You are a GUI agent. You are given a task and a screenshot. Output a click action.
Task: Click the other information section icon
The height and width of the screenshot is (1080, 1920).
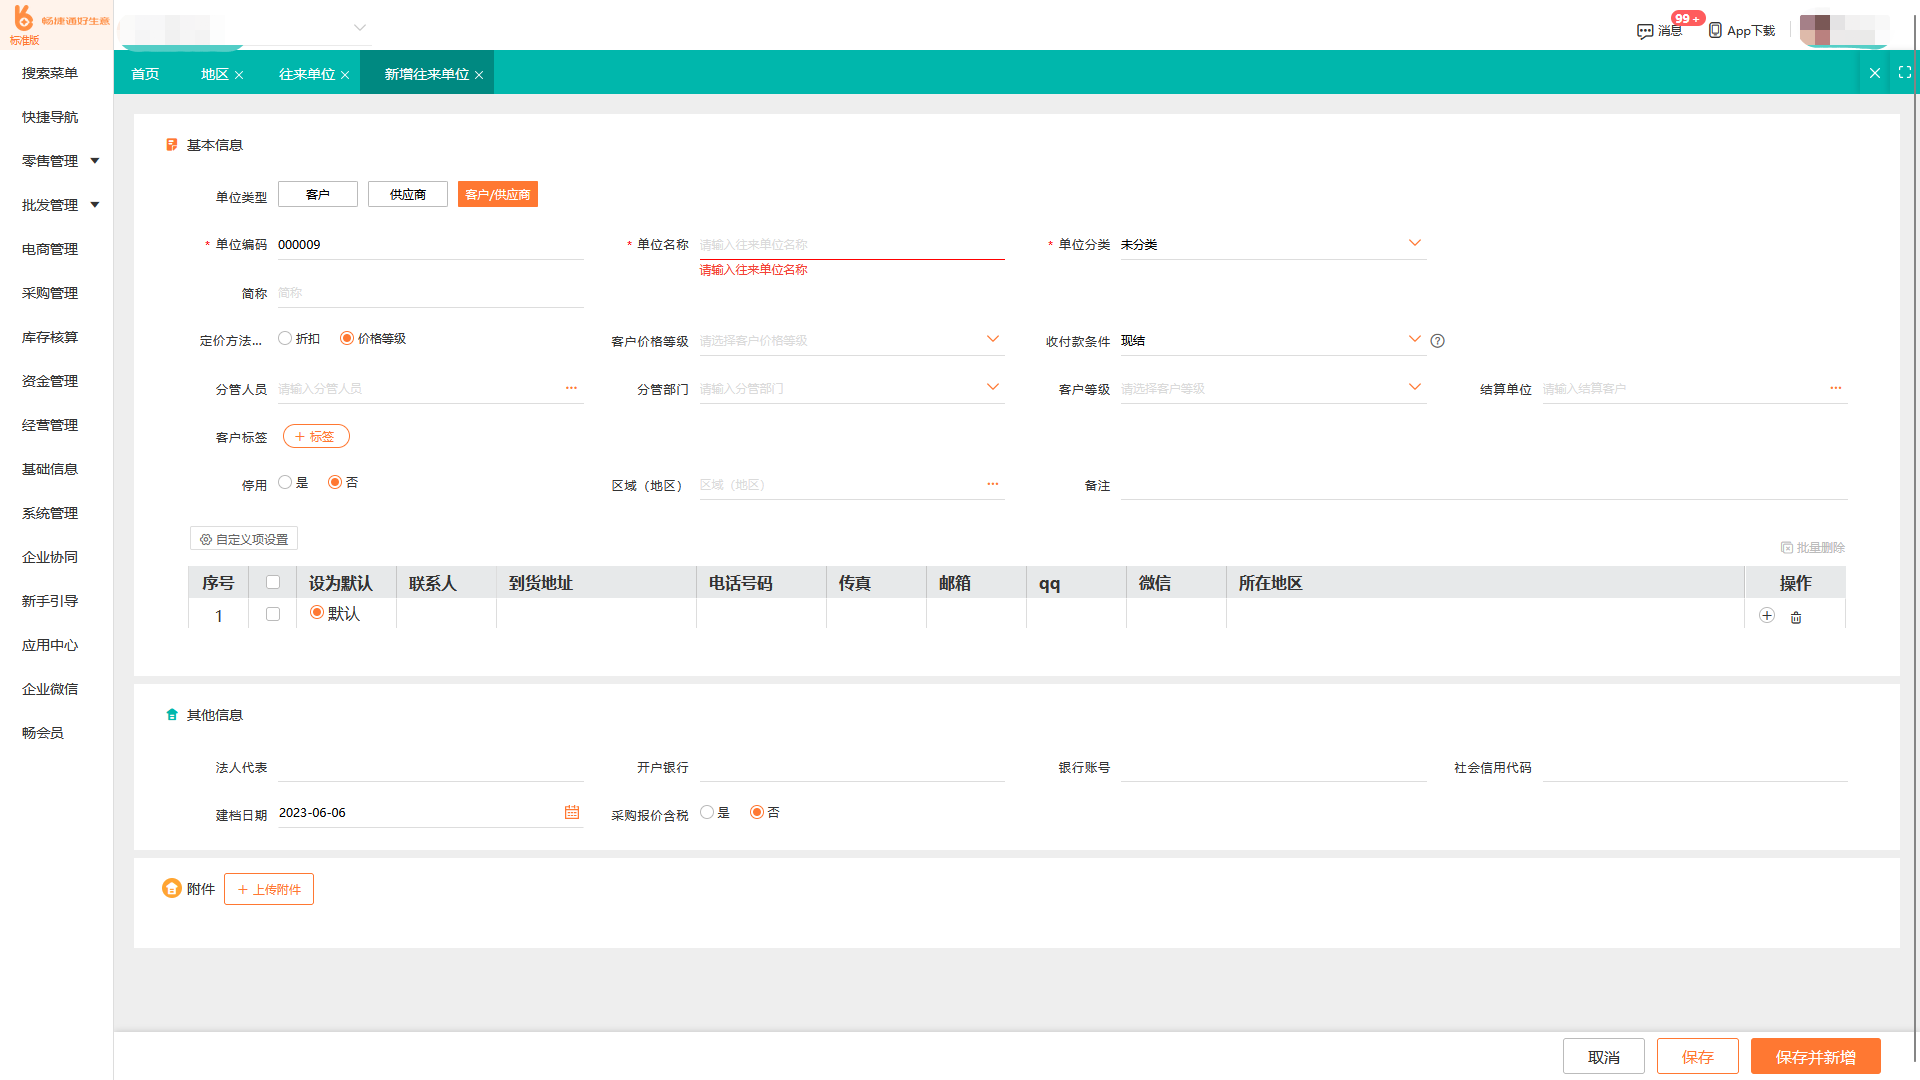[x=173, y=715]
